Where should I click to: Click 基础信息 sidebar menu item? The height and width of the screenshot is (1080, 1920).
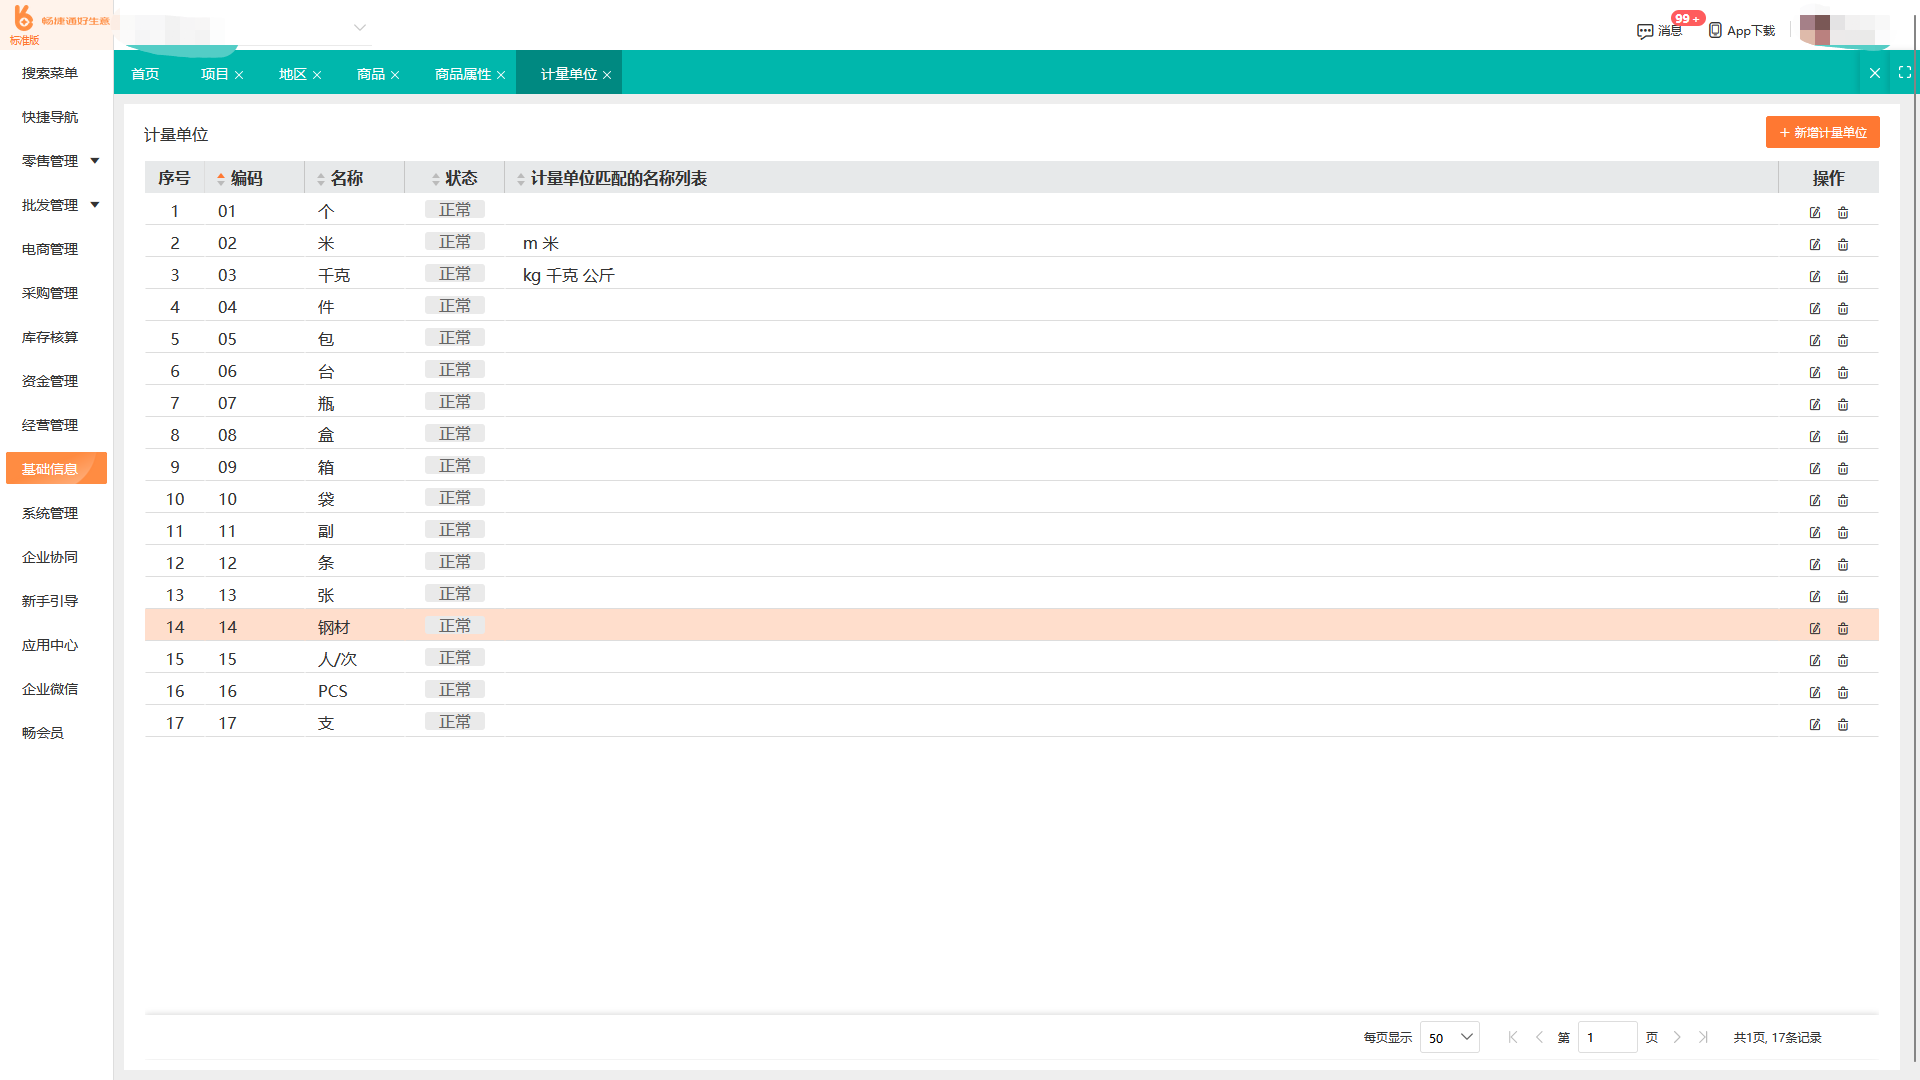[51, 468]
